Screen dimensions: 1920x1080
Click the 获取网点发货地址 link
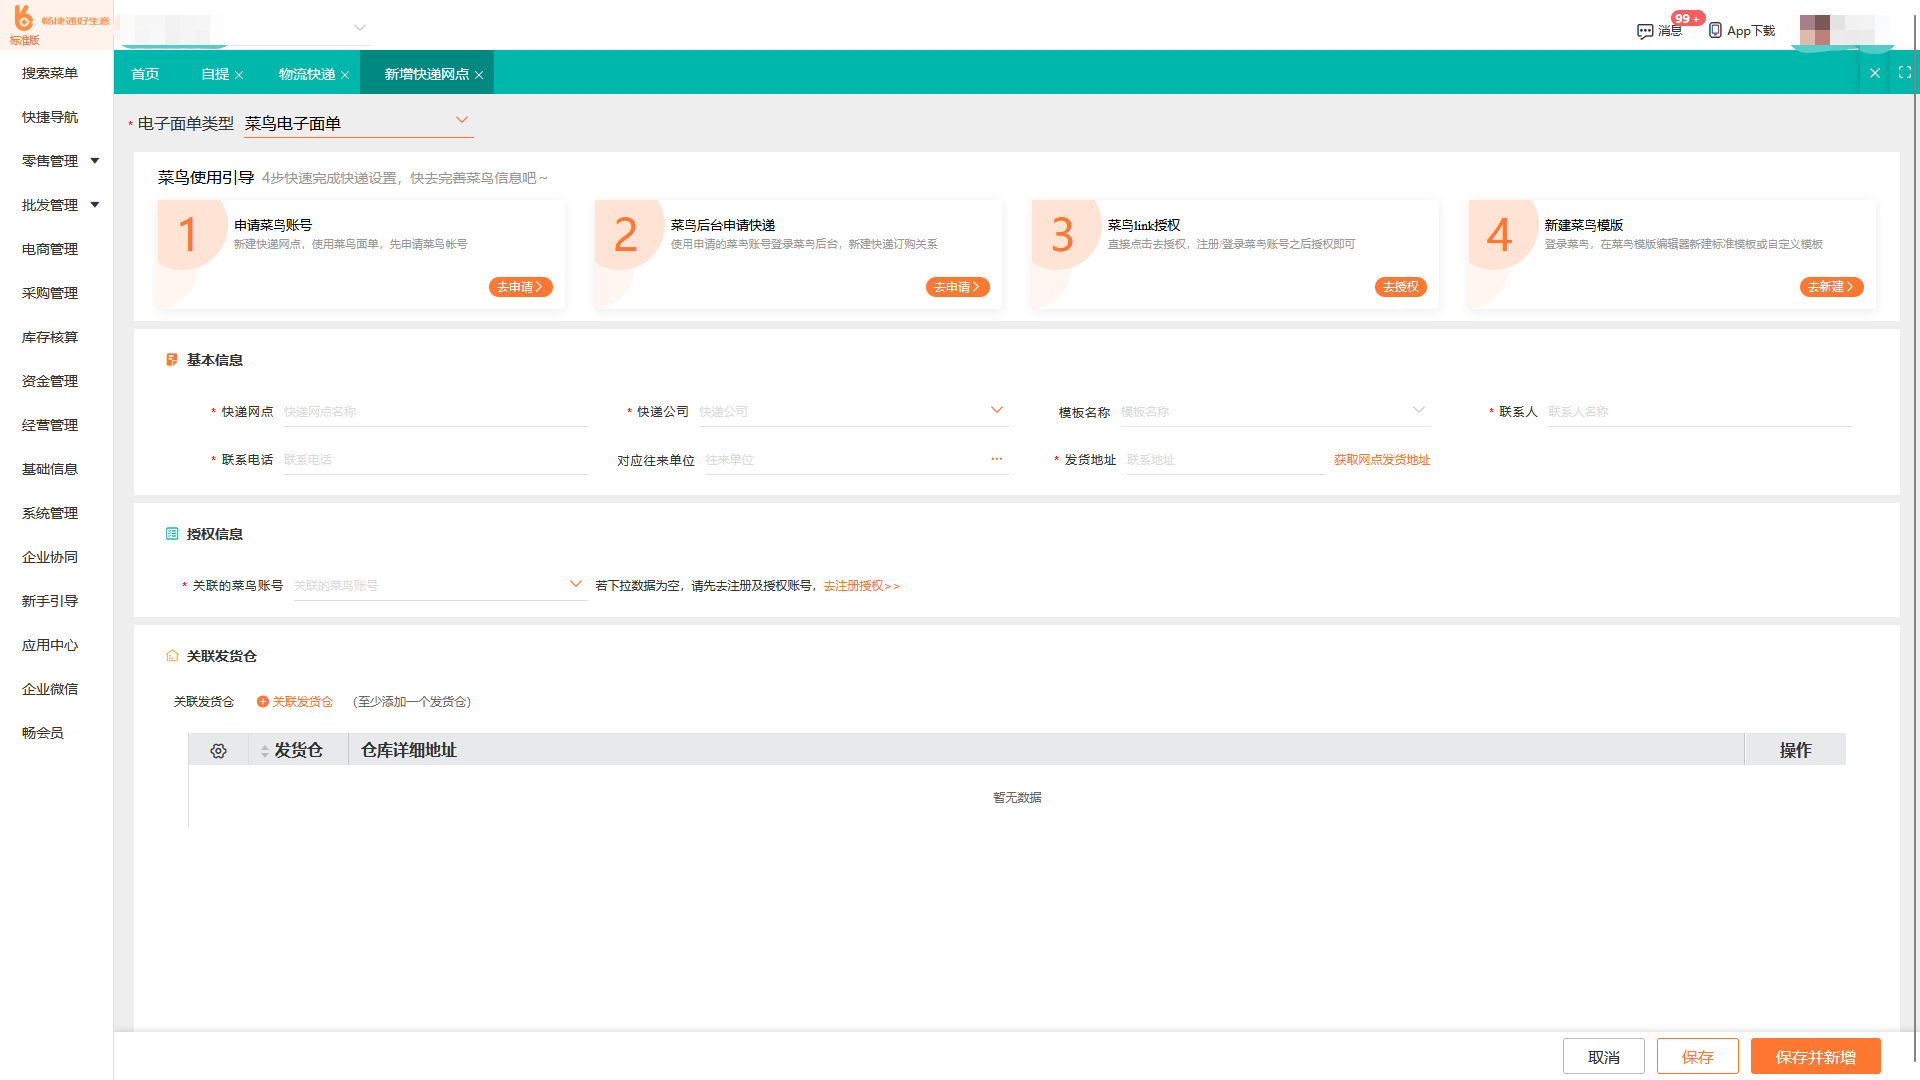click(x=1382, y=459)
